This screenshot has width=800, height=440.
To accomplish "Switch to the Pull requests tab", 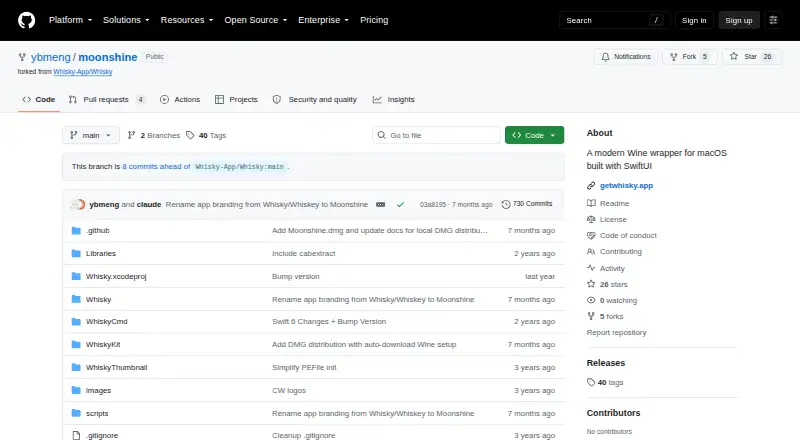I will [107, 100].
